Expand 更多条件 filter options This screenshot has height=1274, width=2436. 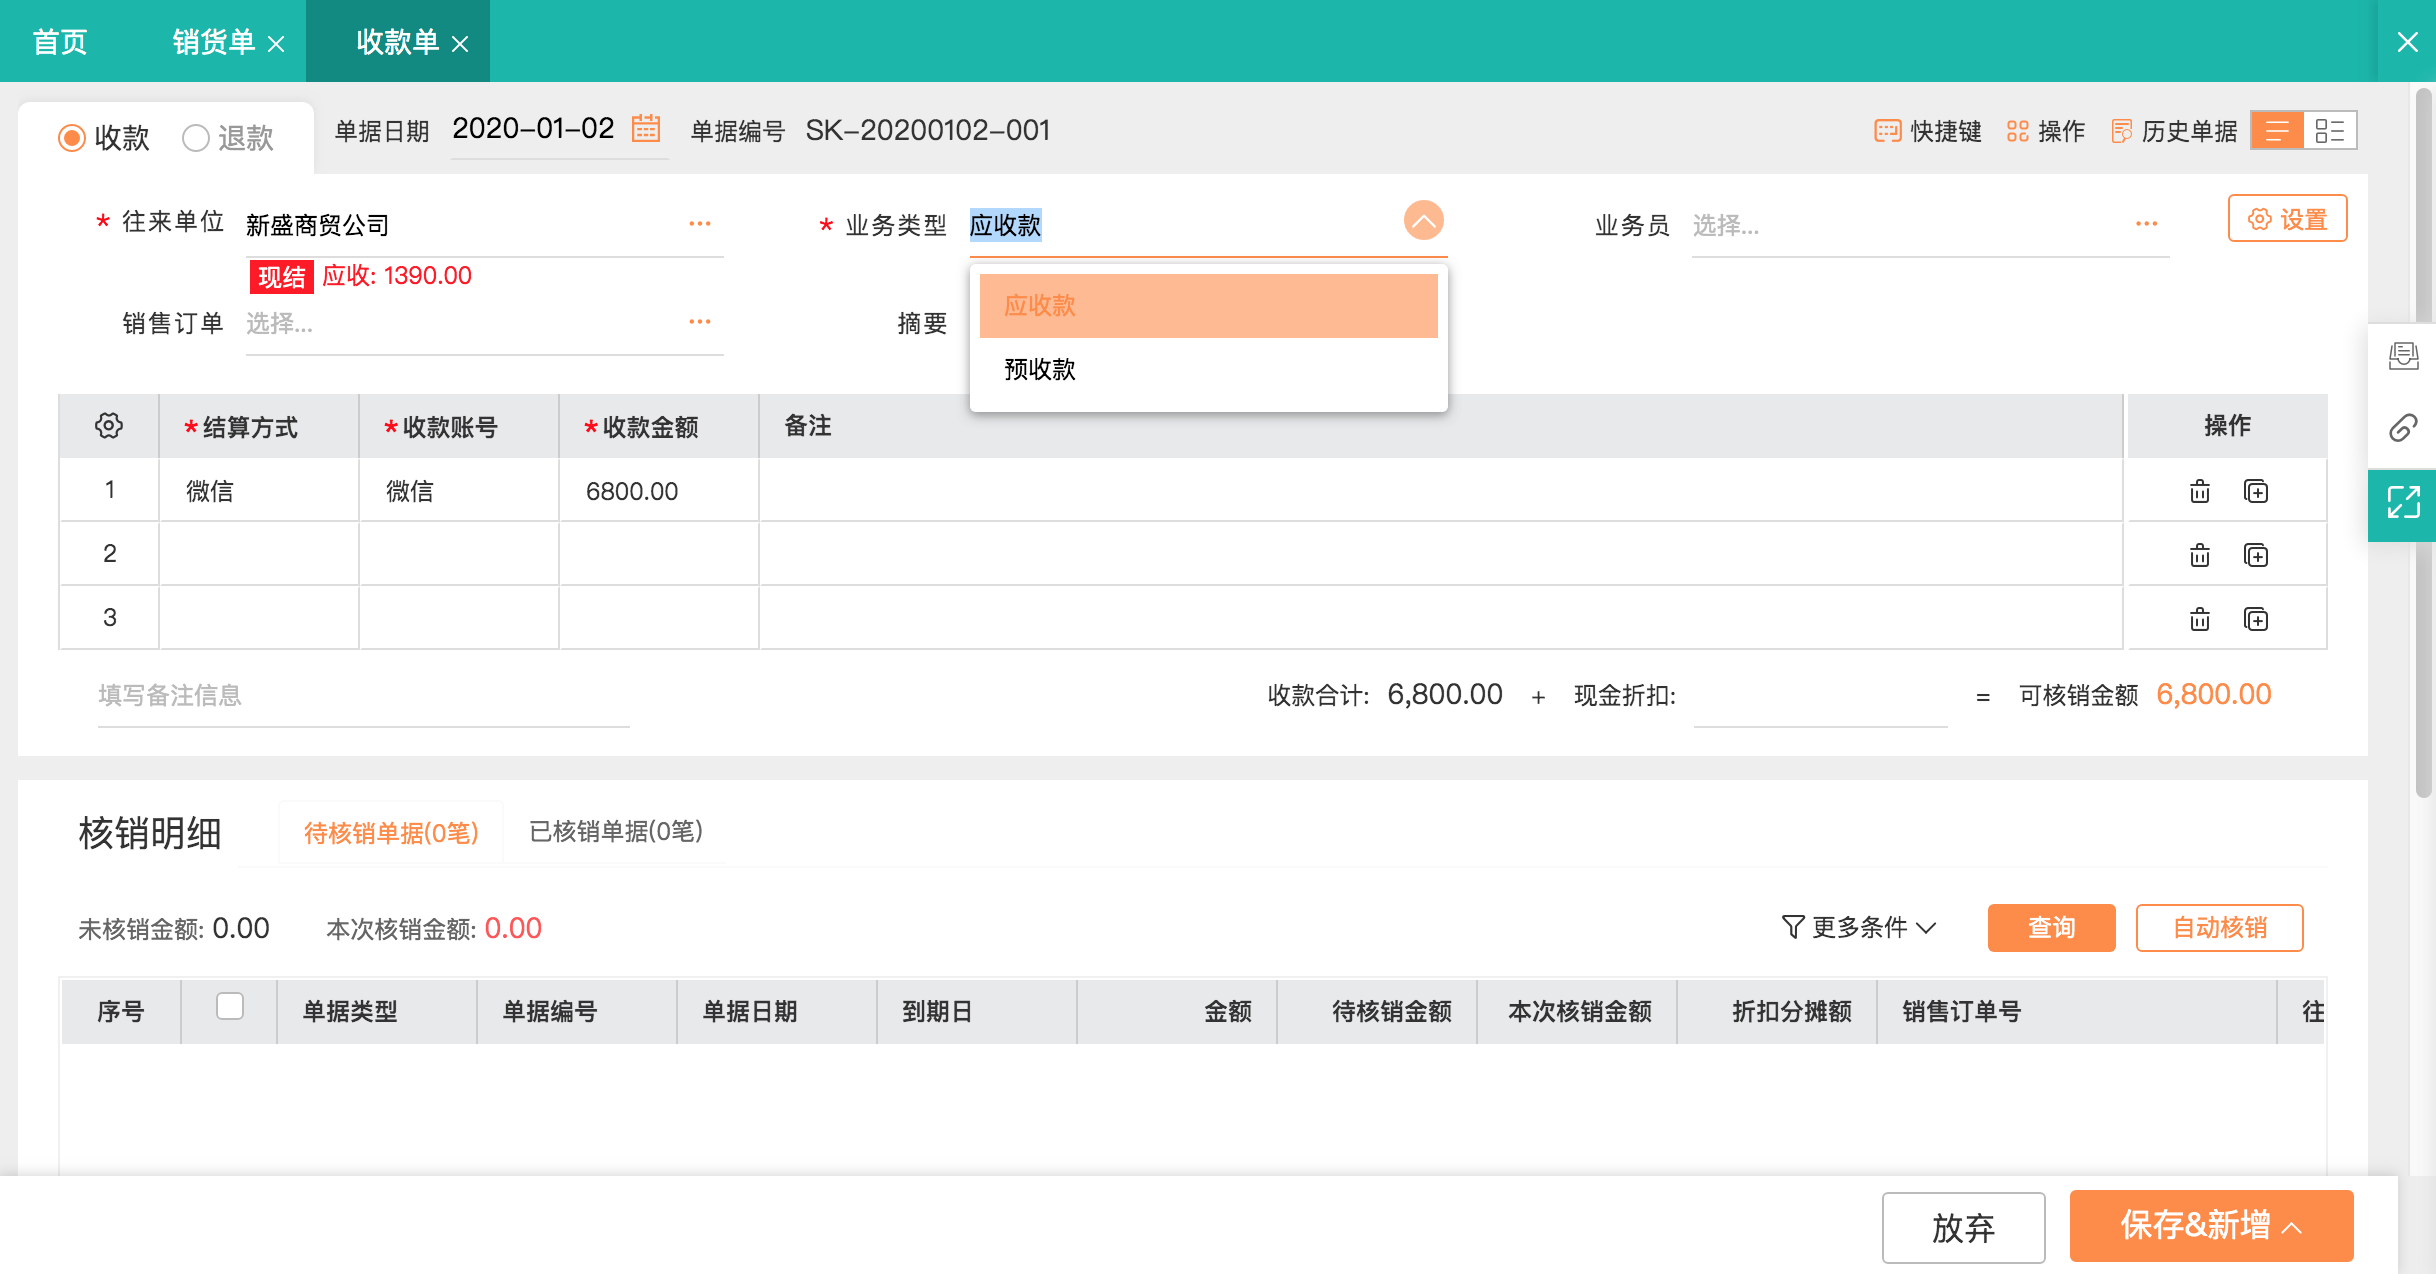[1861, 928]
